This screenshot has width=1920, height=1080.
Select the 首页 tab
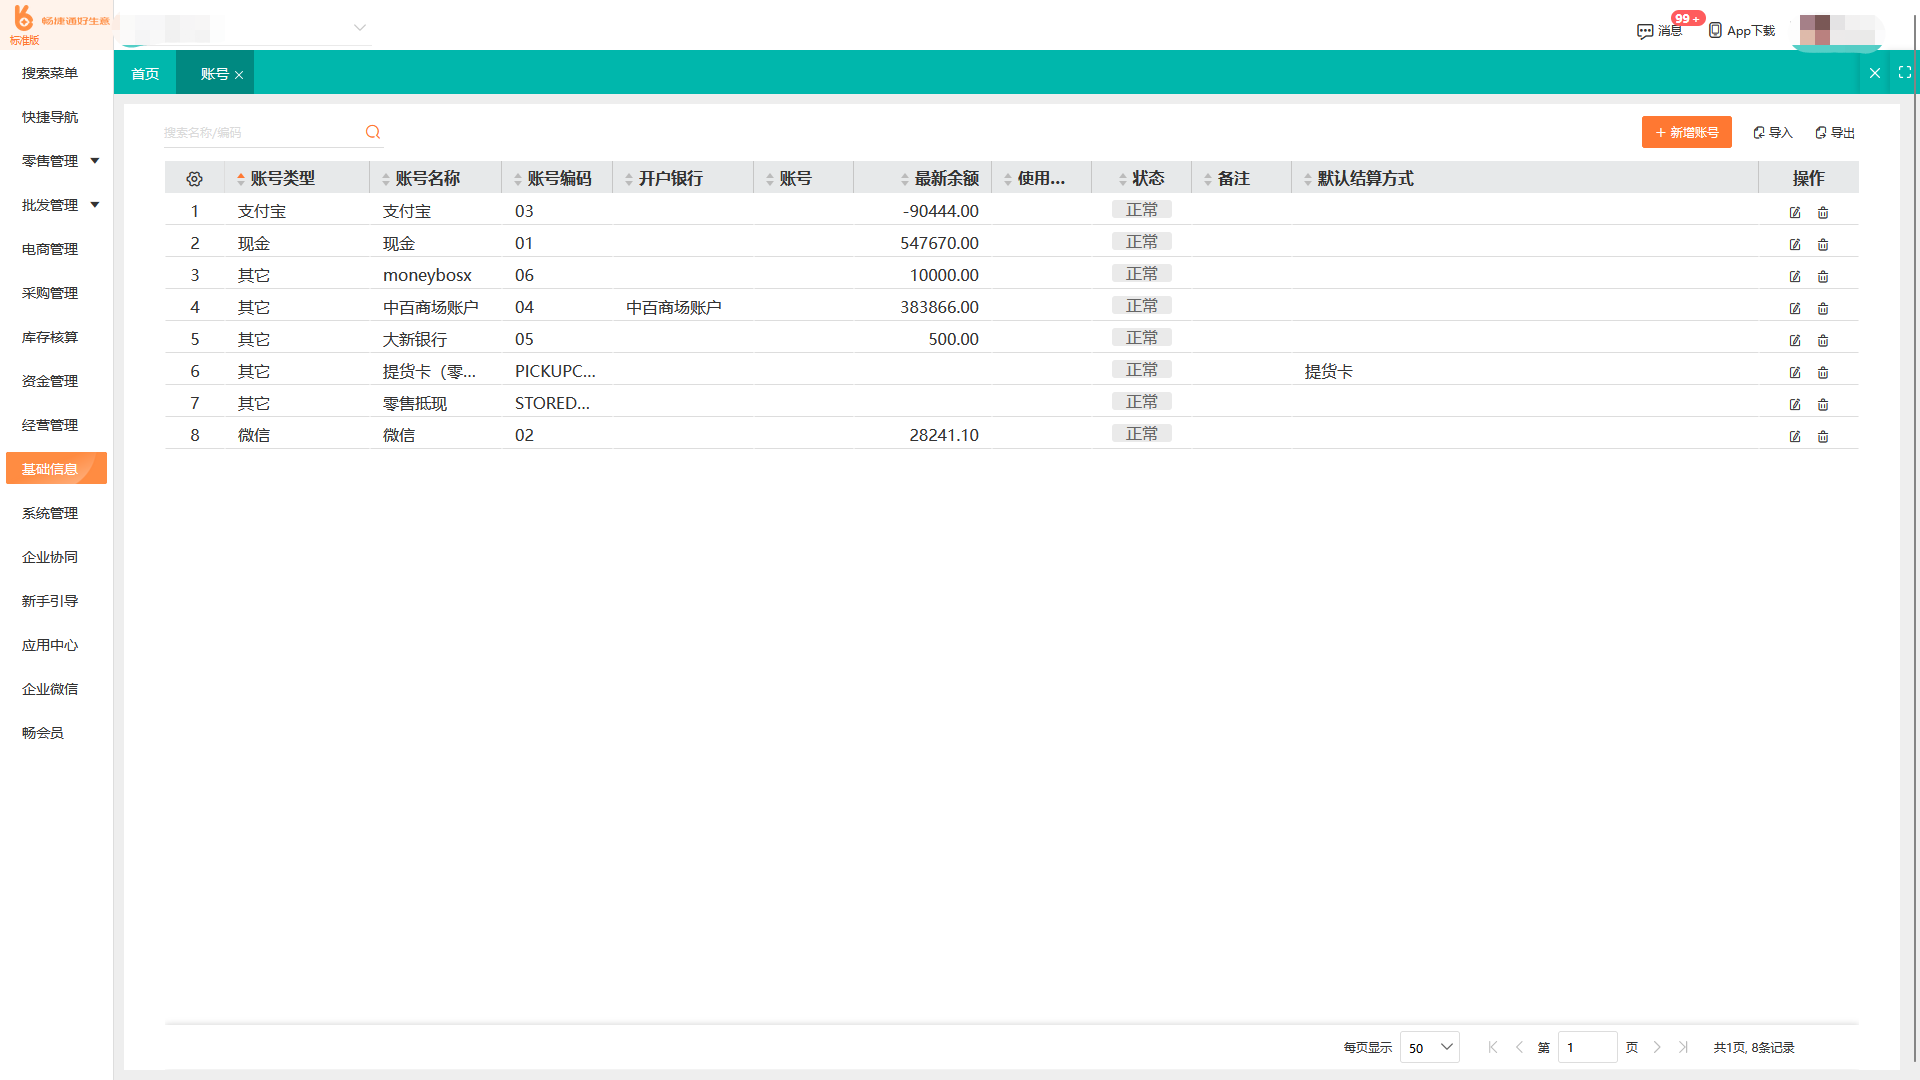pos(145,73)
